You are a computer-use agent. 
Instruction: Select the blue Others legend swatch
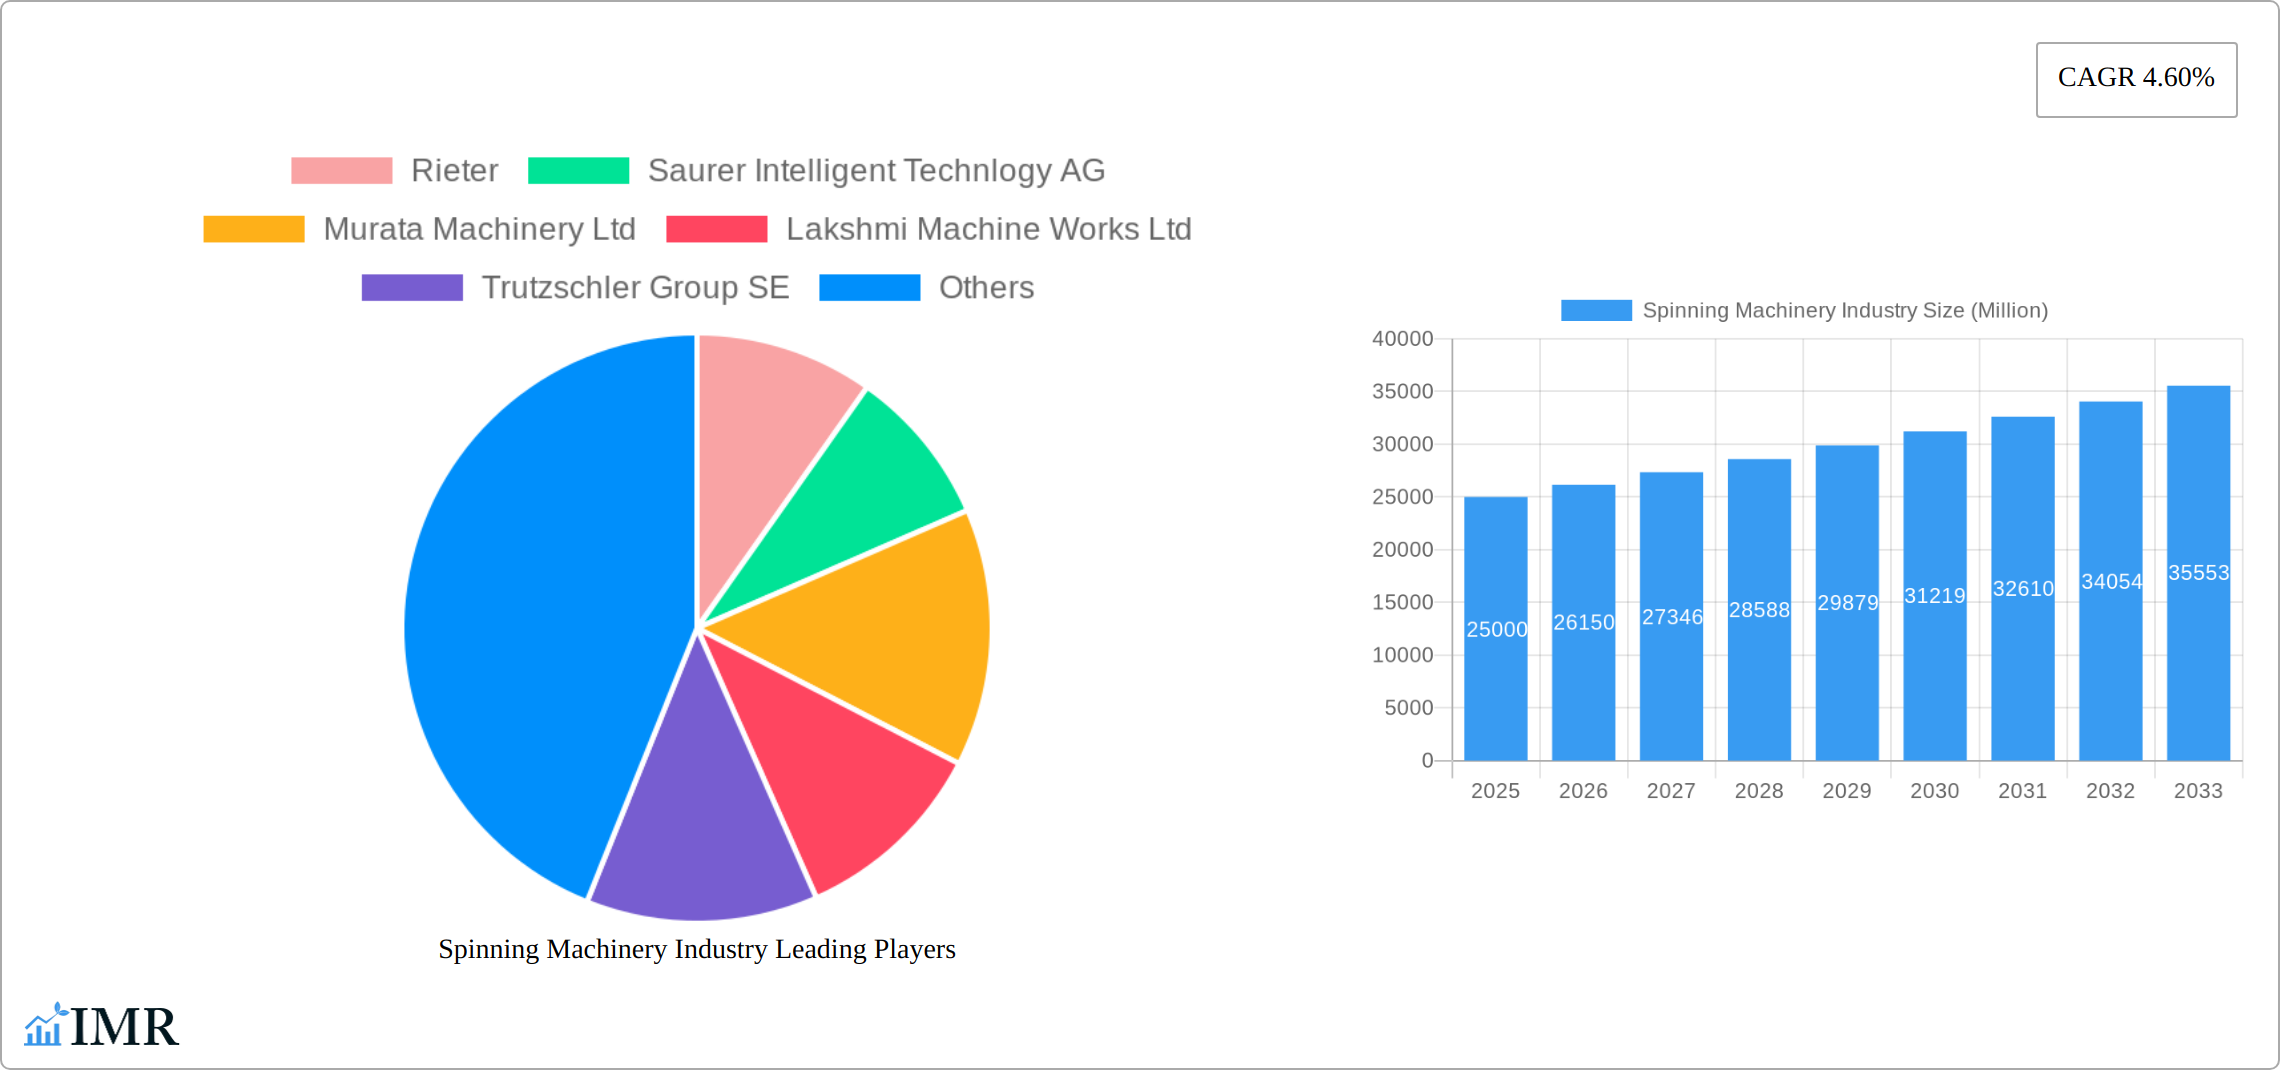click(x=869, y=288)
